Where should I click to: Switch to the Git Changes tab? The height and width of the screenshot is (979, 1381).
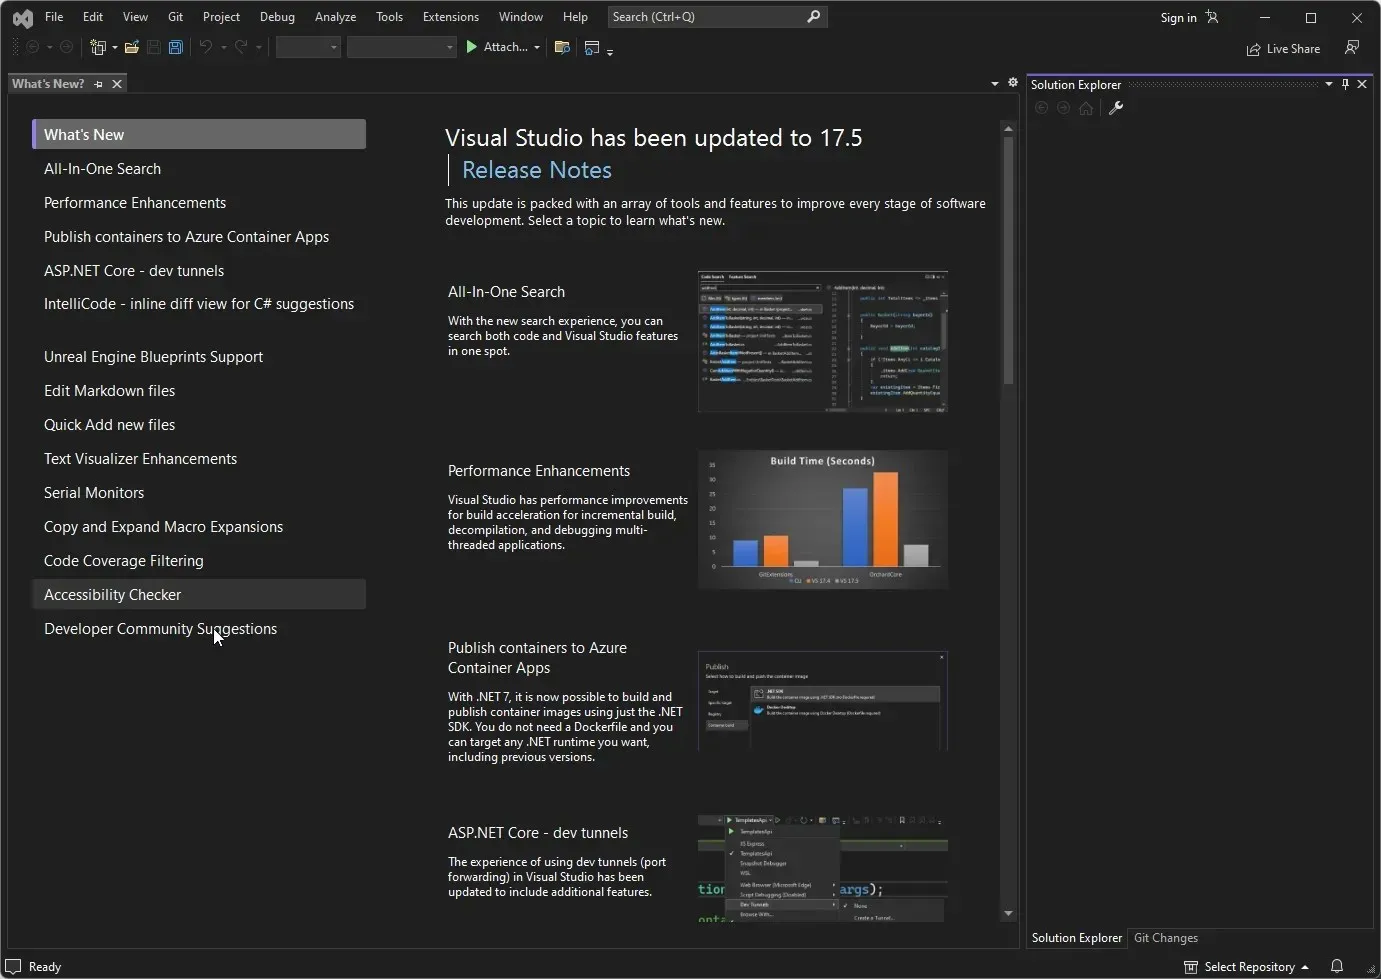[1165, 938]
